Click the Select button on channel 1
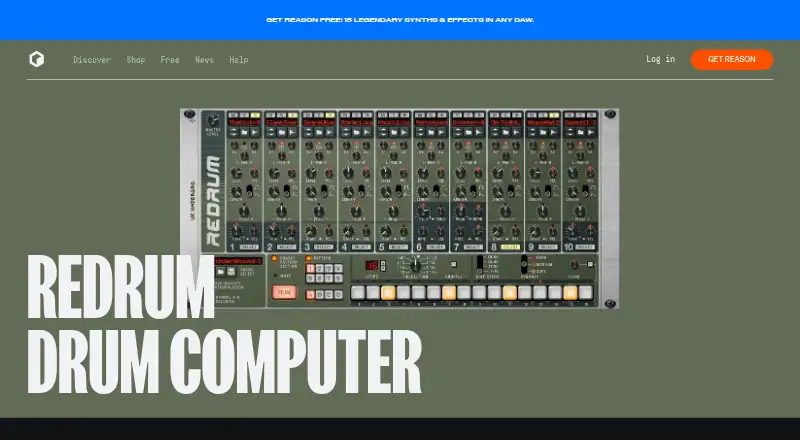Image resolution: width=800 pixels, height=440 pixels. [249, 247]
